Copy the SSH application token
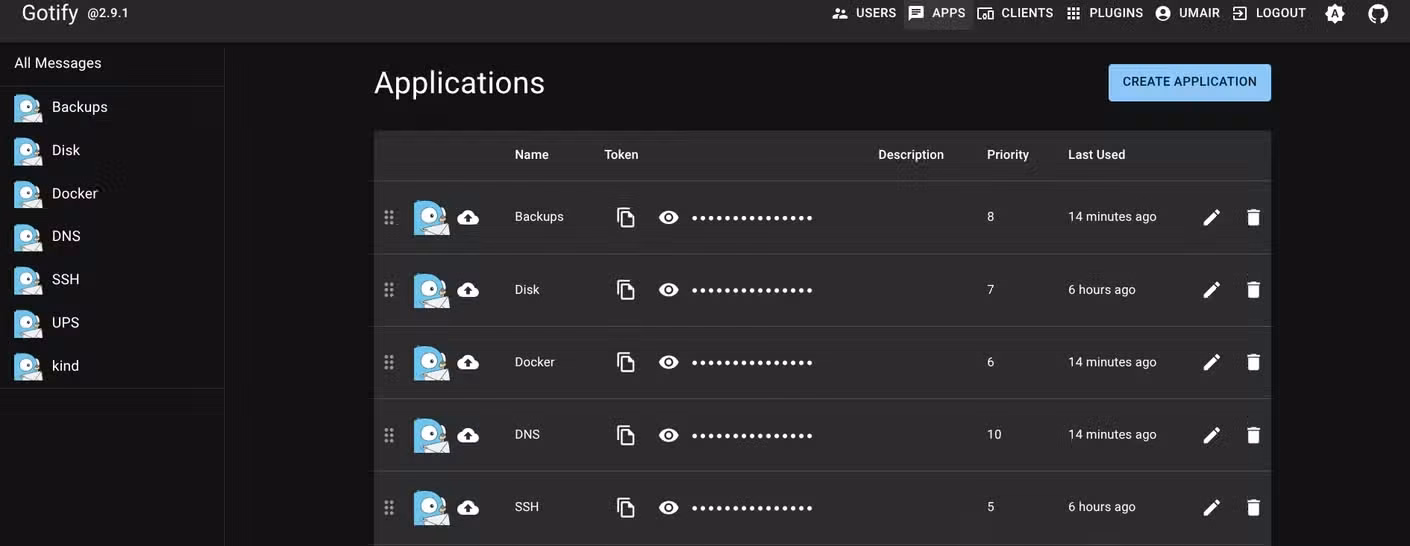Screen dimensions: 1410x546 pyautogui.click(x=626, y=507)
